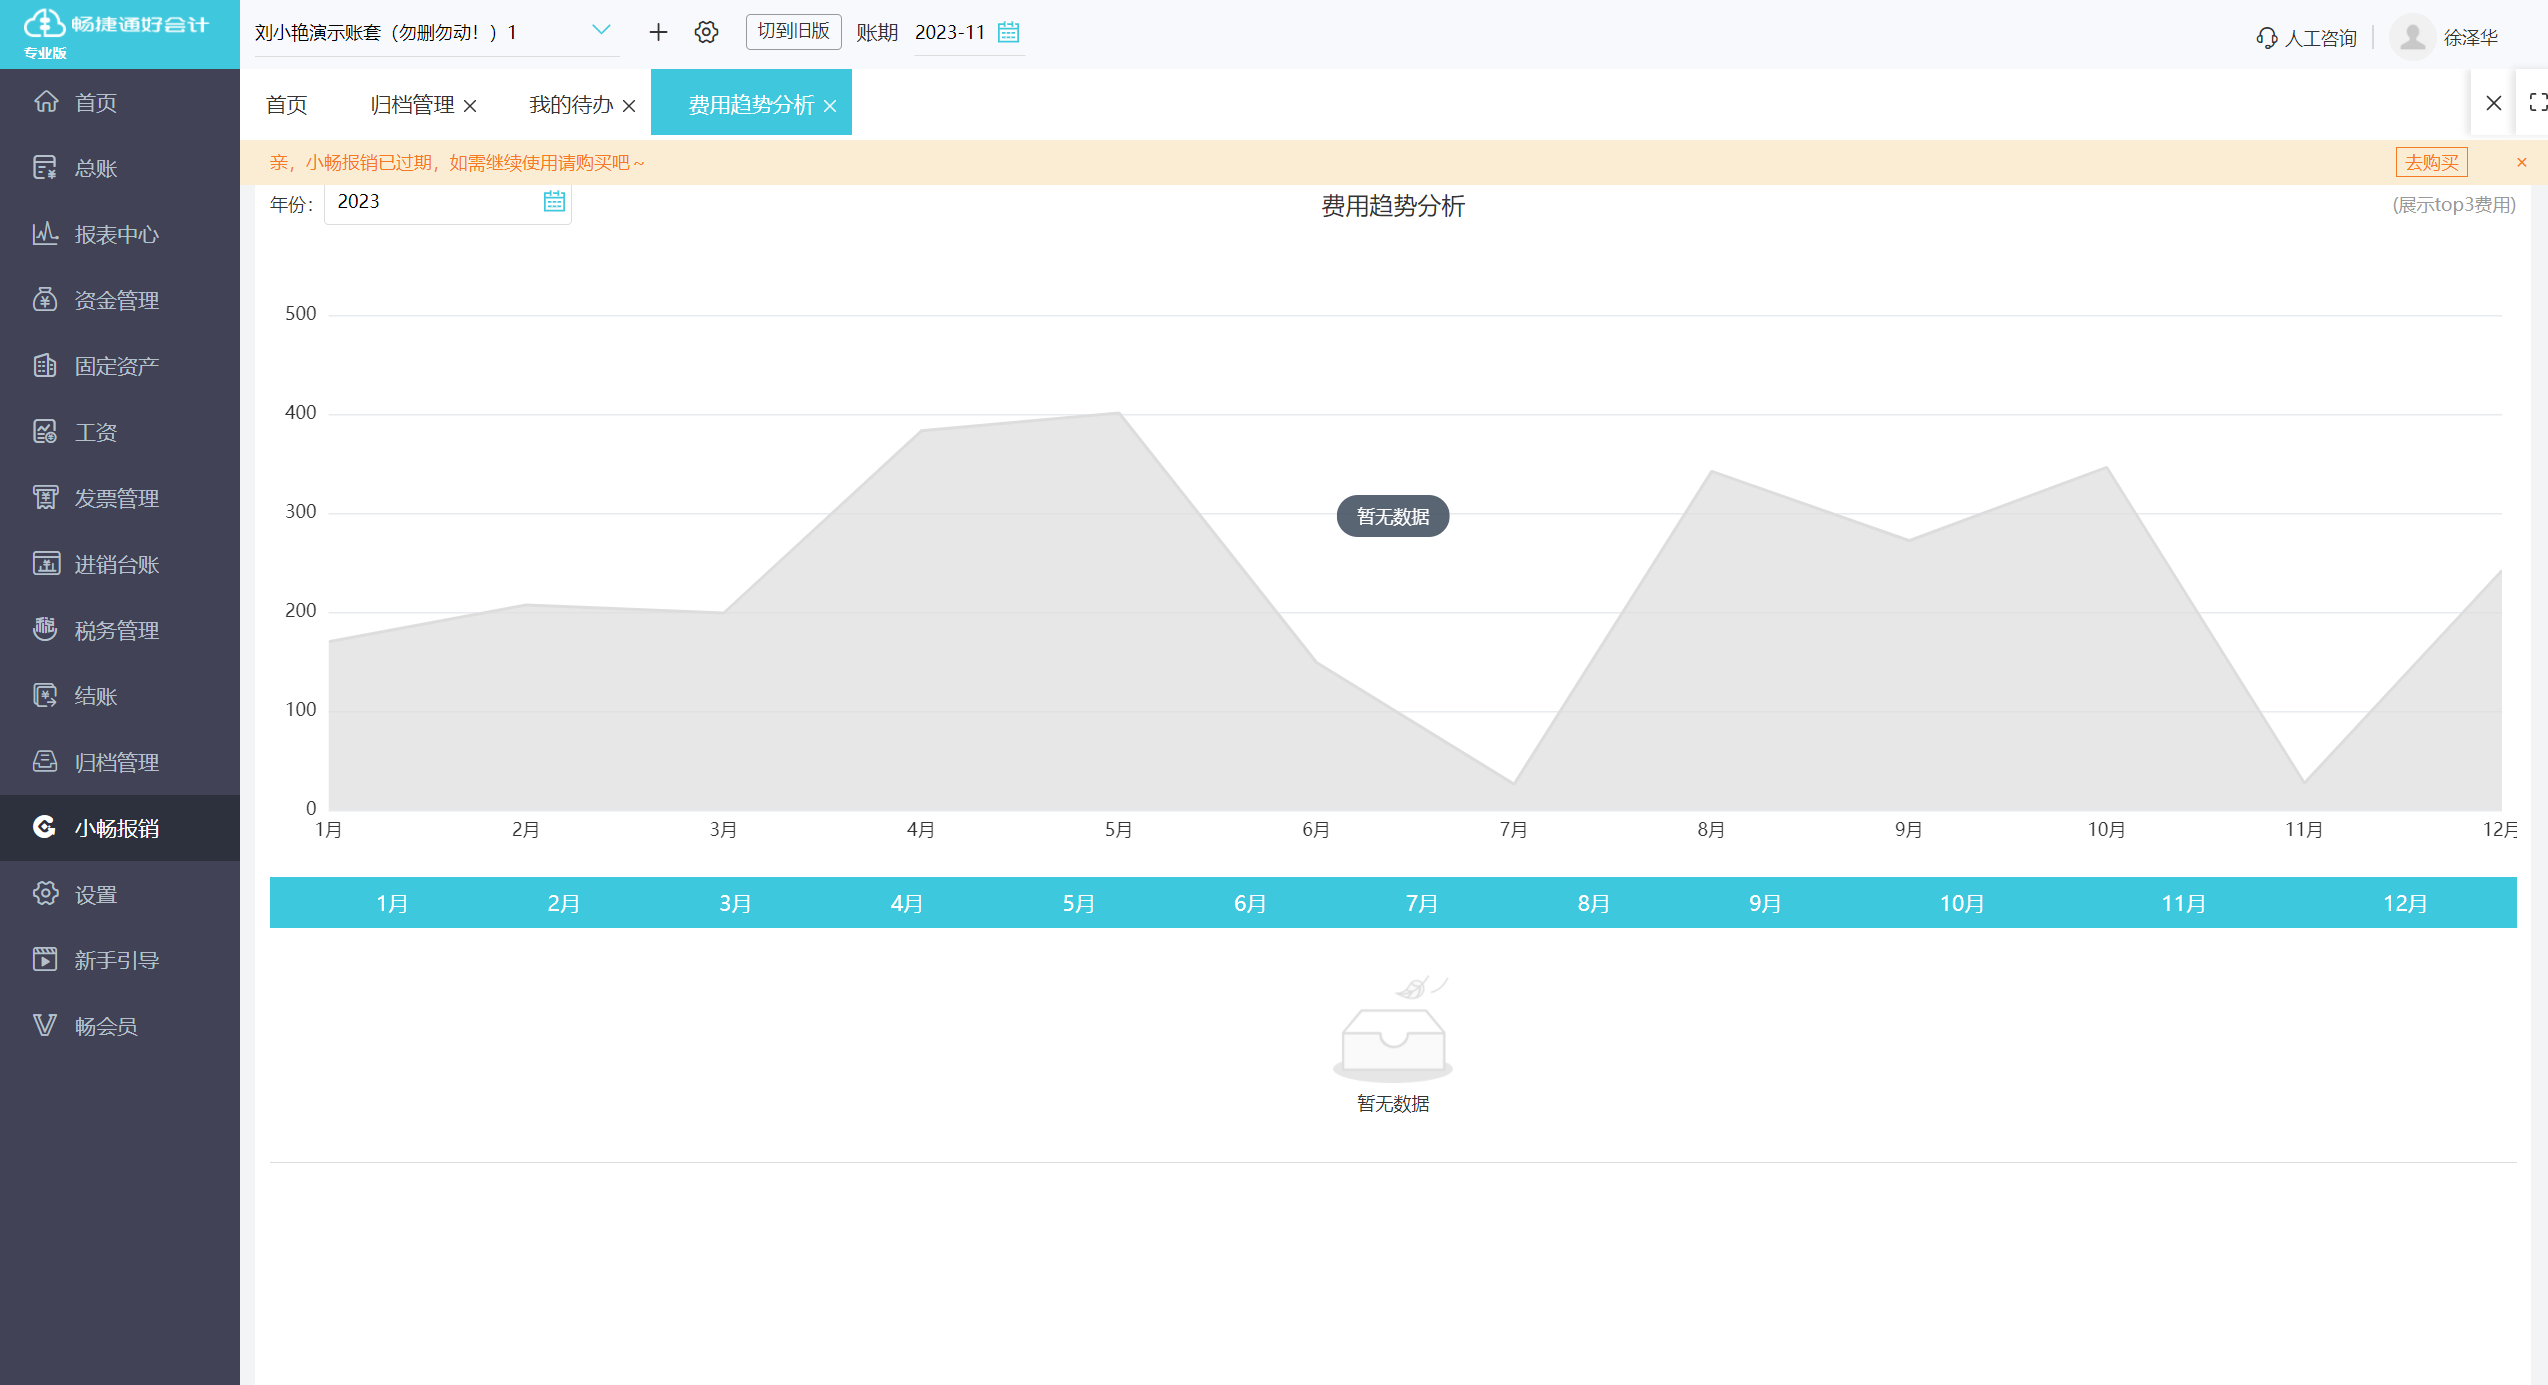Screen dimensions: 2548x1385
Task: Open 资金管理 module icon
Action: (x=46, y=298)
